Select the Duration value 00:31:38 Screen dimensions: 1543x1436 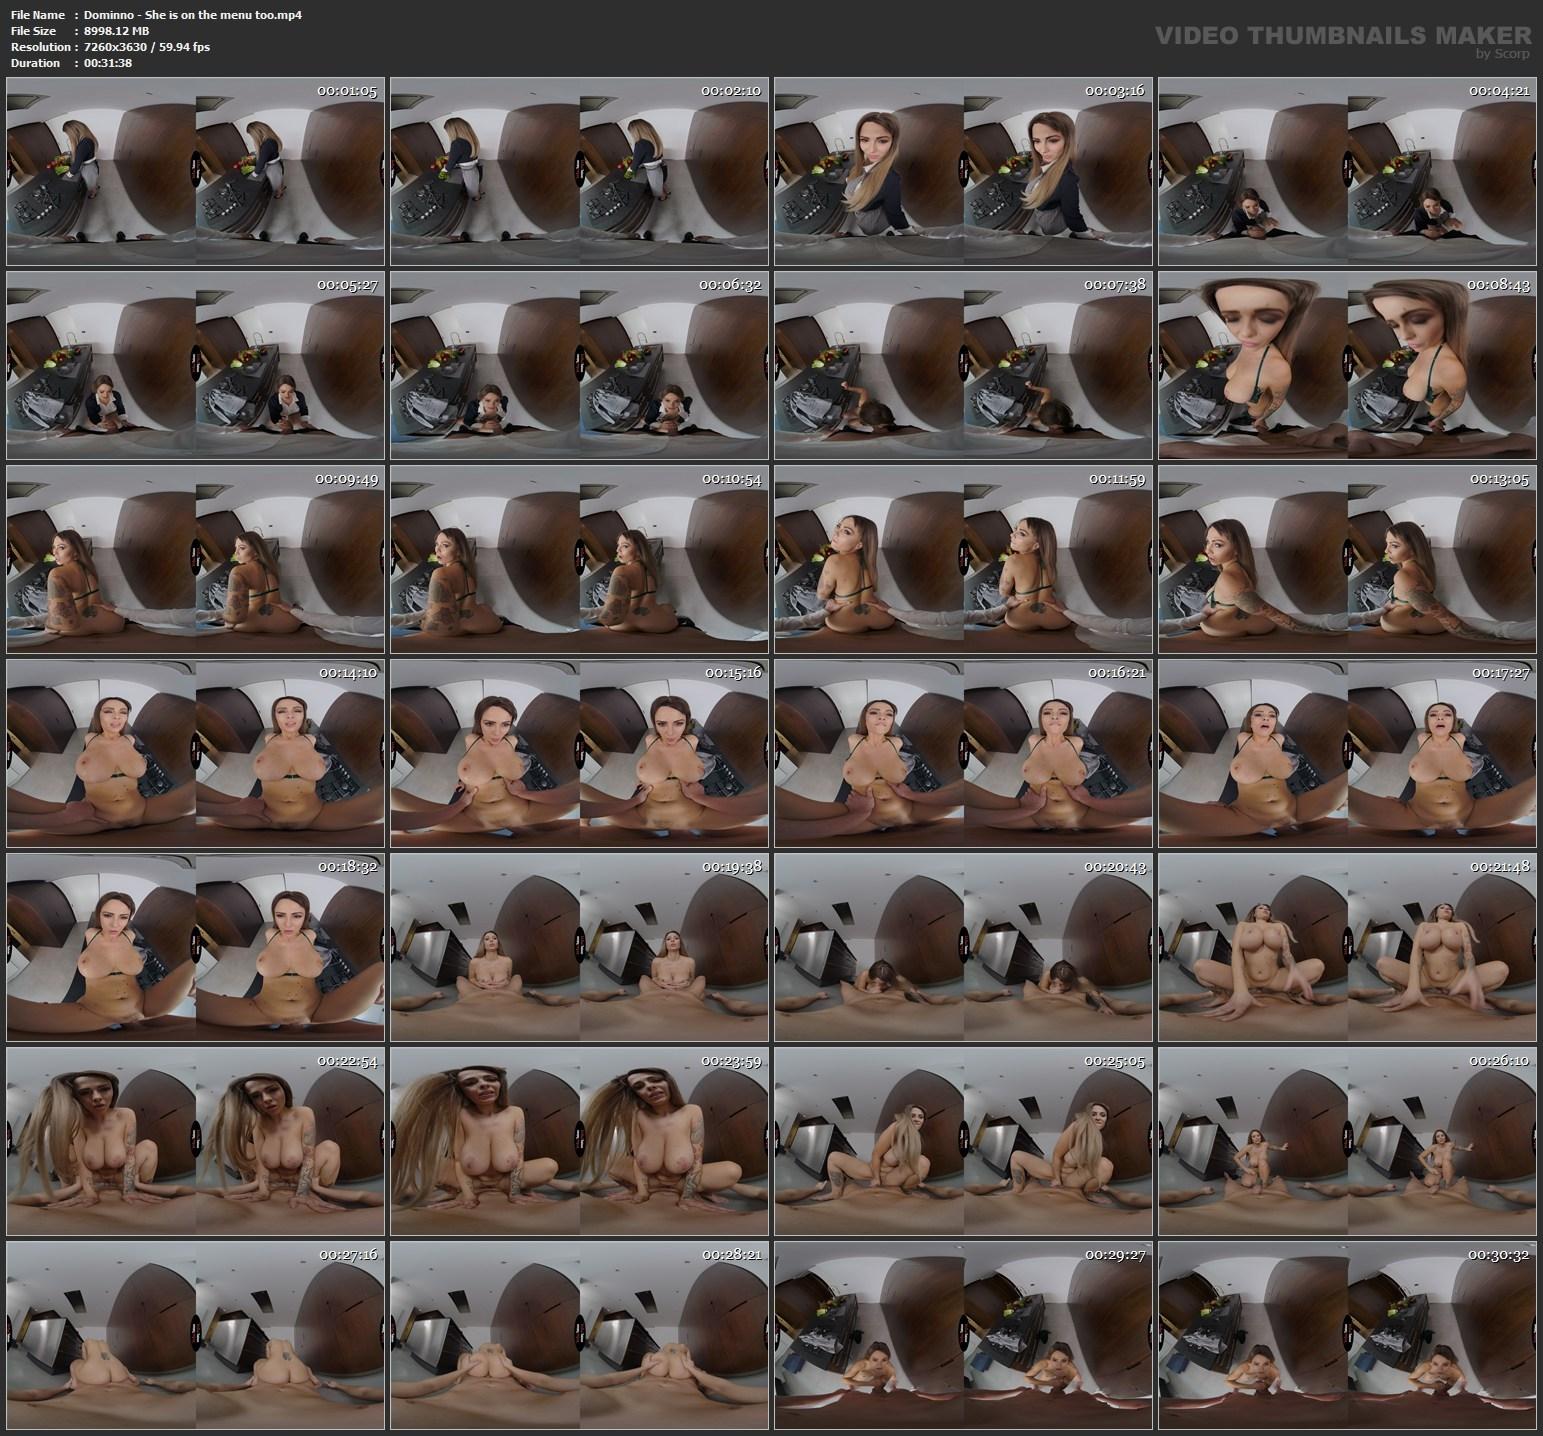point(108,63)
